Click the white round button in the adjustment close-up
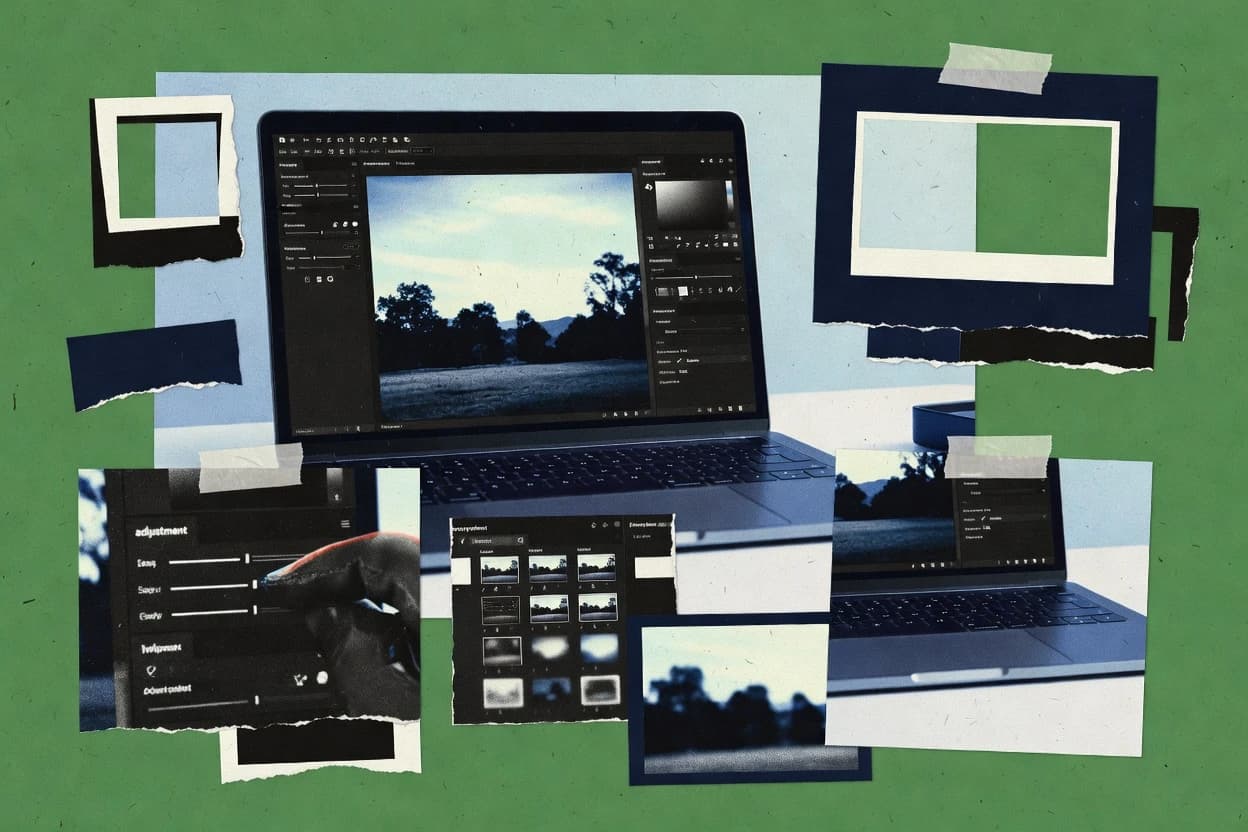The height and width of the screenshot is (832, 1248). 322,677
